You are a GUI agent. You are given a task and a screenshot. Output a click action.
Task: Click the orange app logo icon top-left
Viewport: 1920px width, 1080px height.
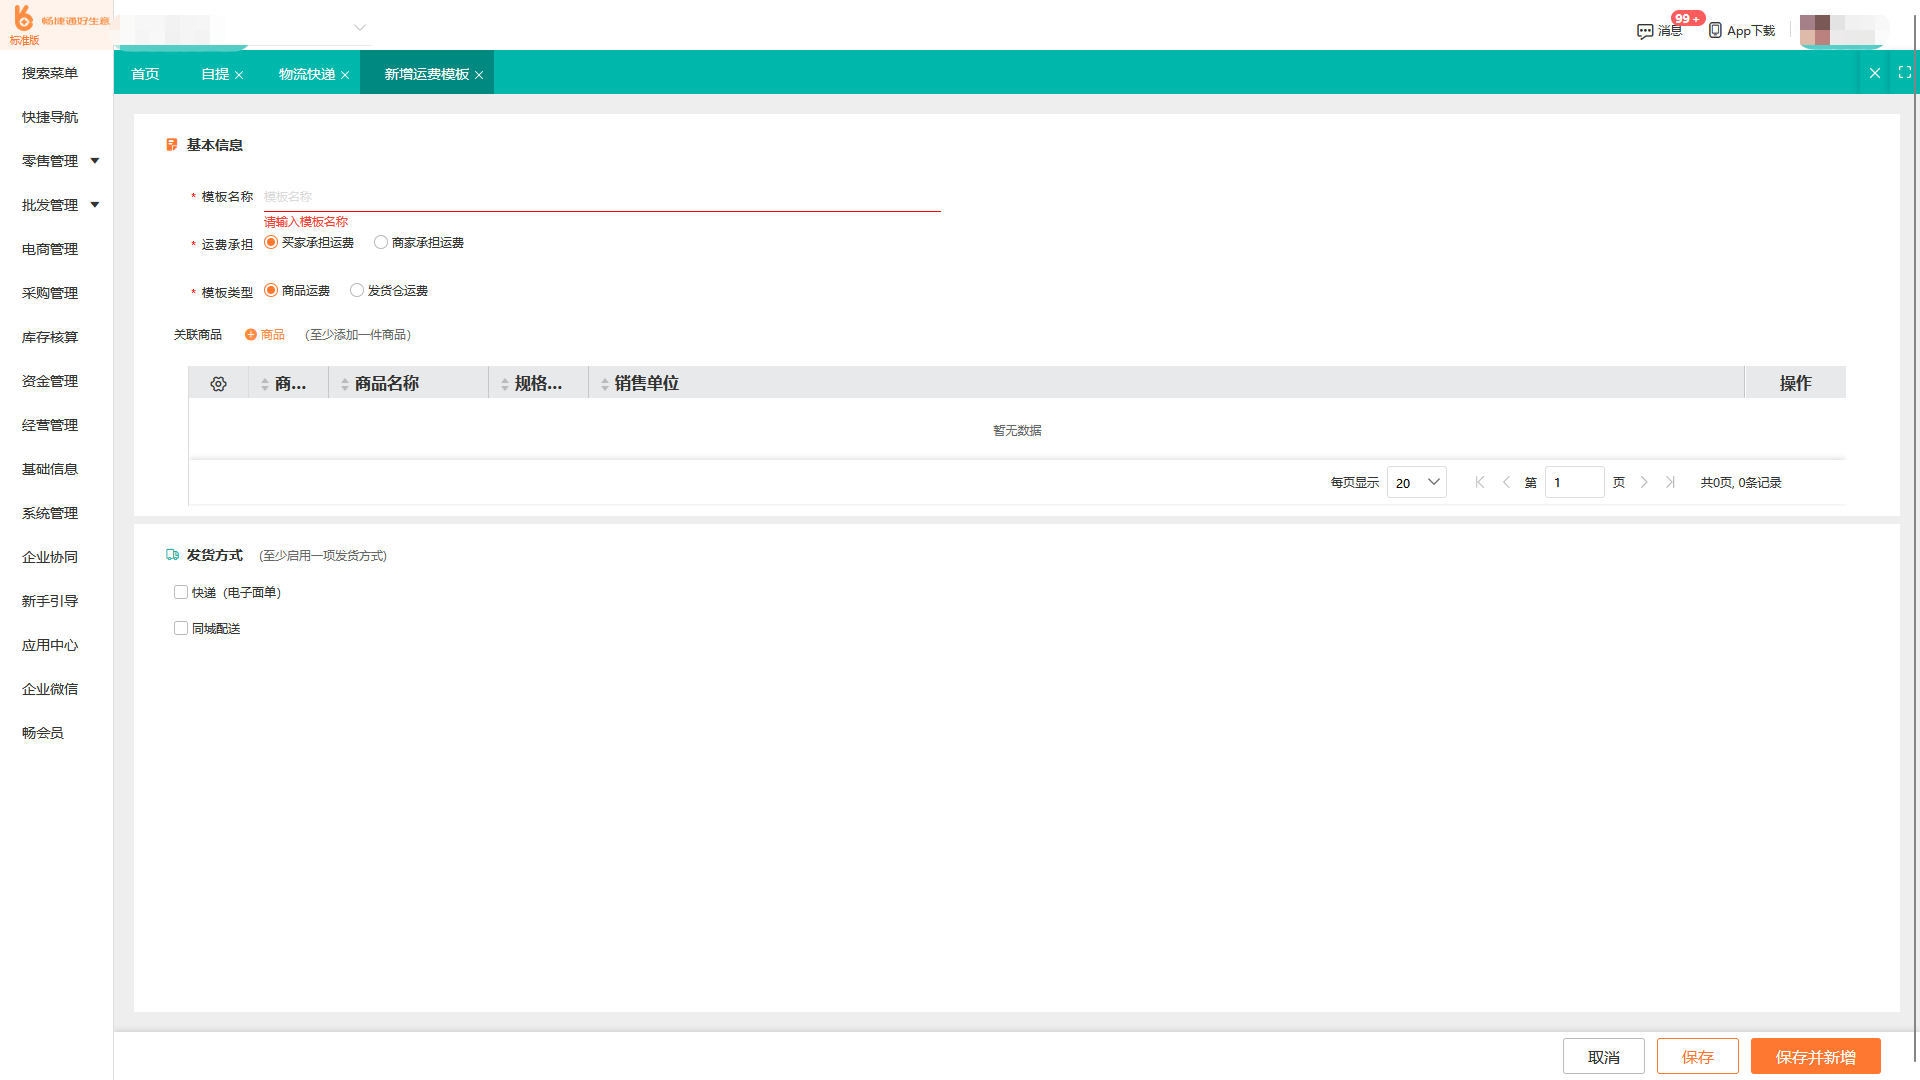point(24,16)
